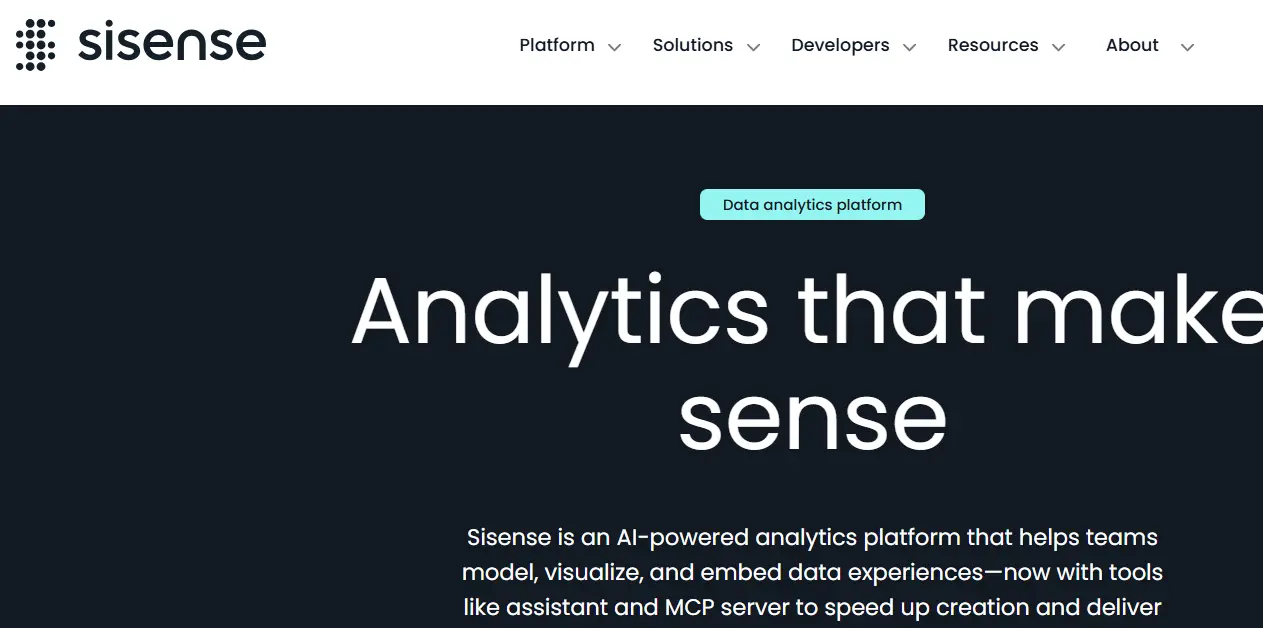The width and height of the screenshot is (1263, 628).
Task: Open the Platform menu
Action: [556, 45]
